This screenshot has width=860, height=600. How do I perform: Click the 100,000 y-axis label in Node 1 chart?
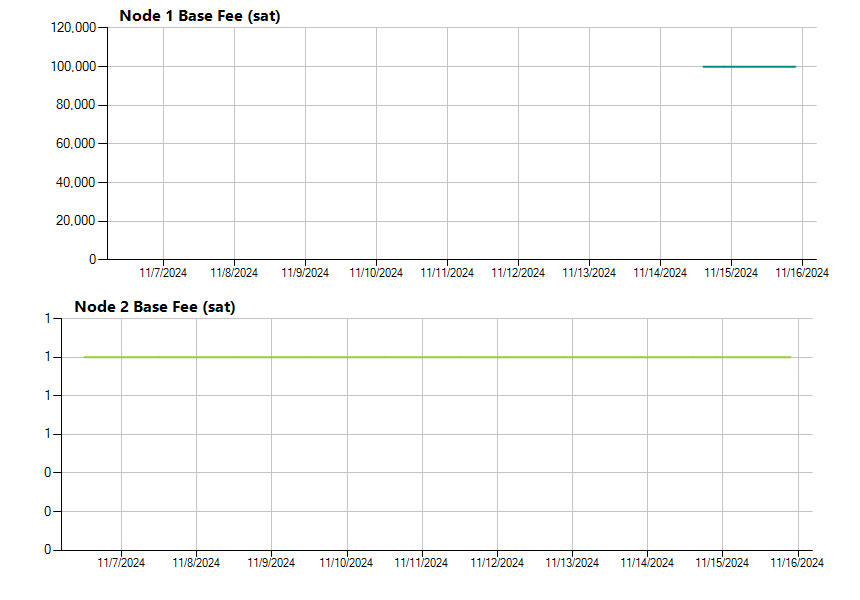click(72, 66)
